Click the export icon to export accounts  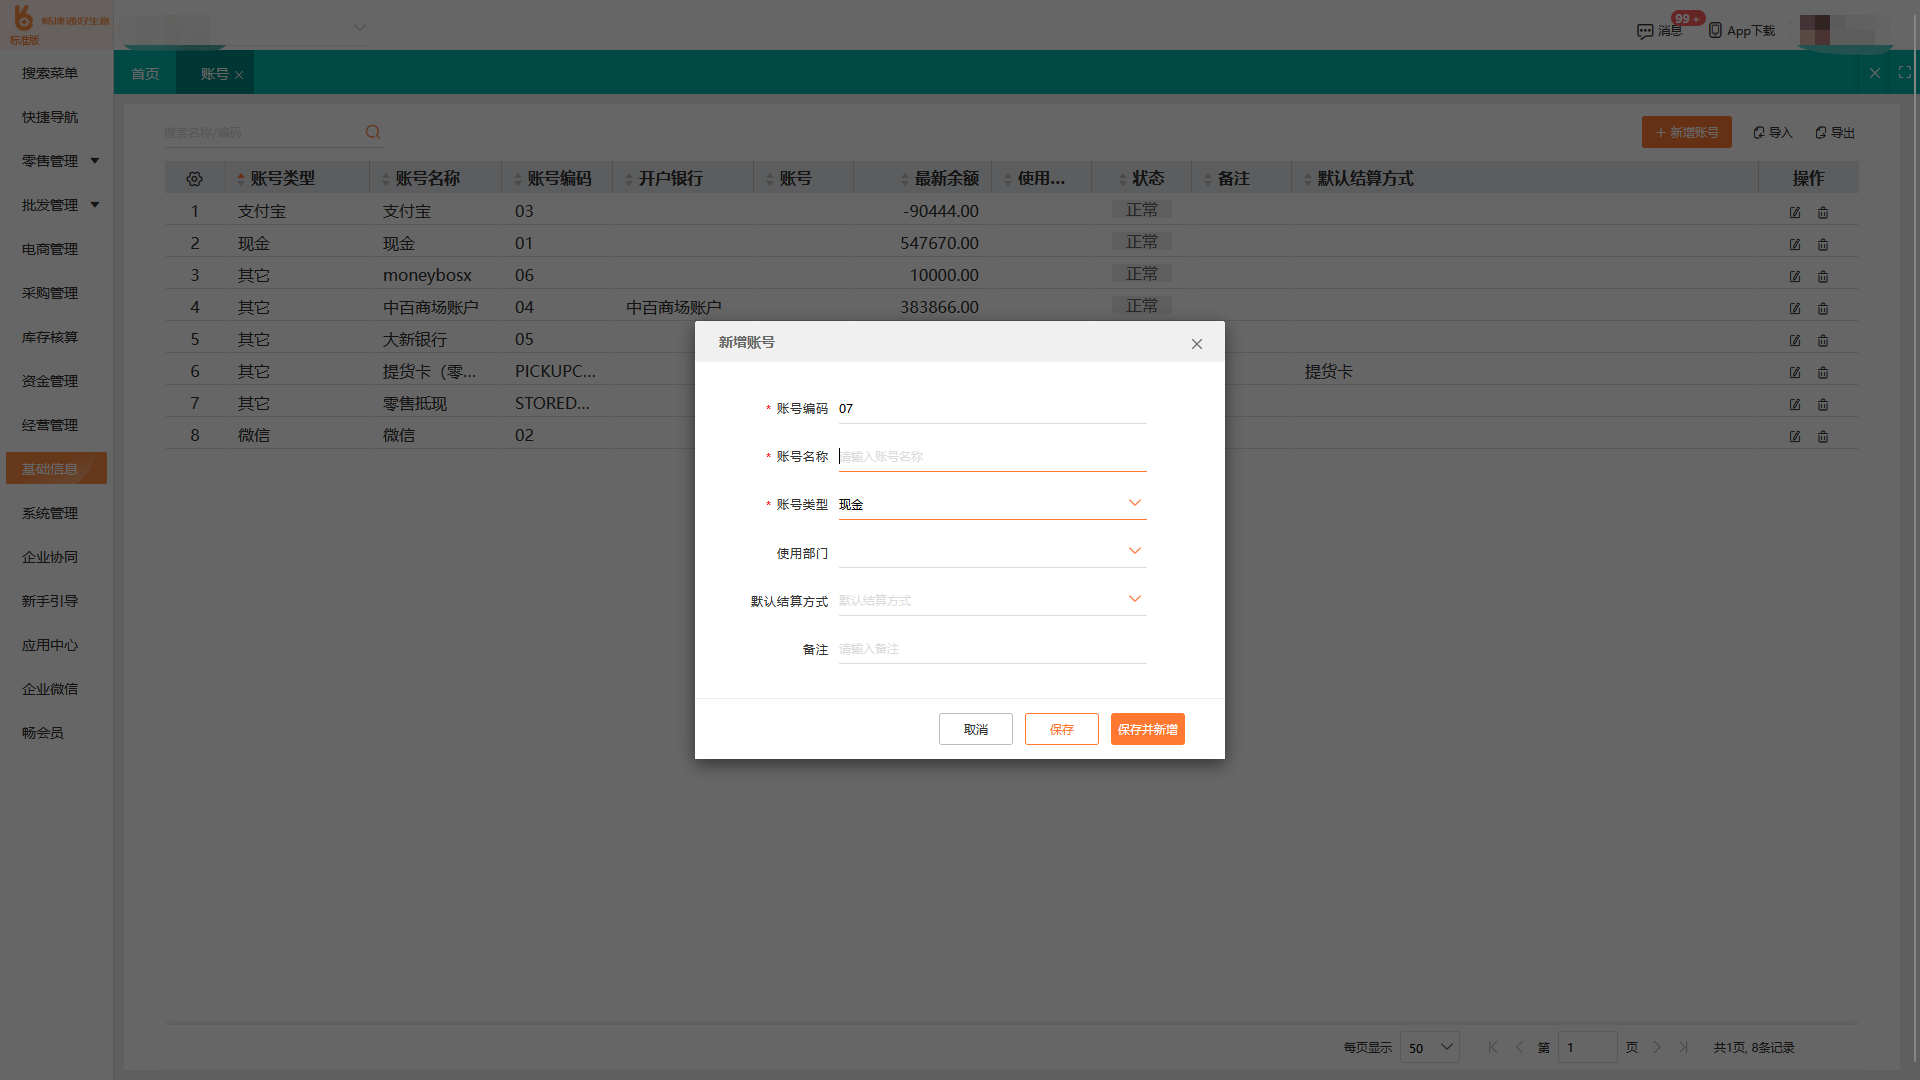pyautogui.click(x=1837, y=132)
